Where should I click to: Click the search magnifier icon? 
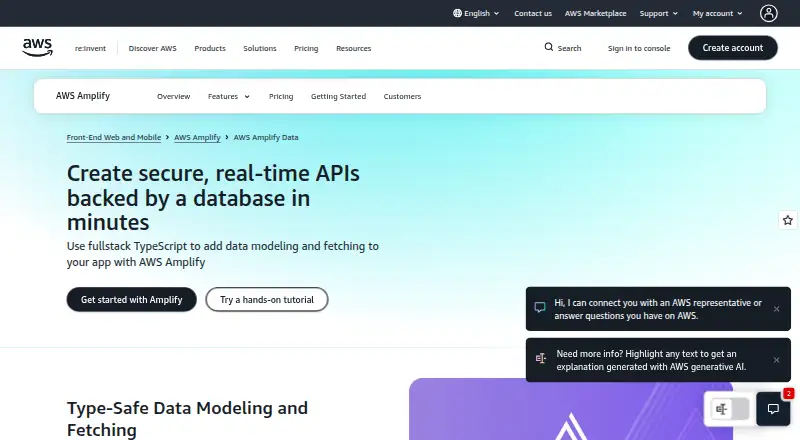[x=548, y=47]
